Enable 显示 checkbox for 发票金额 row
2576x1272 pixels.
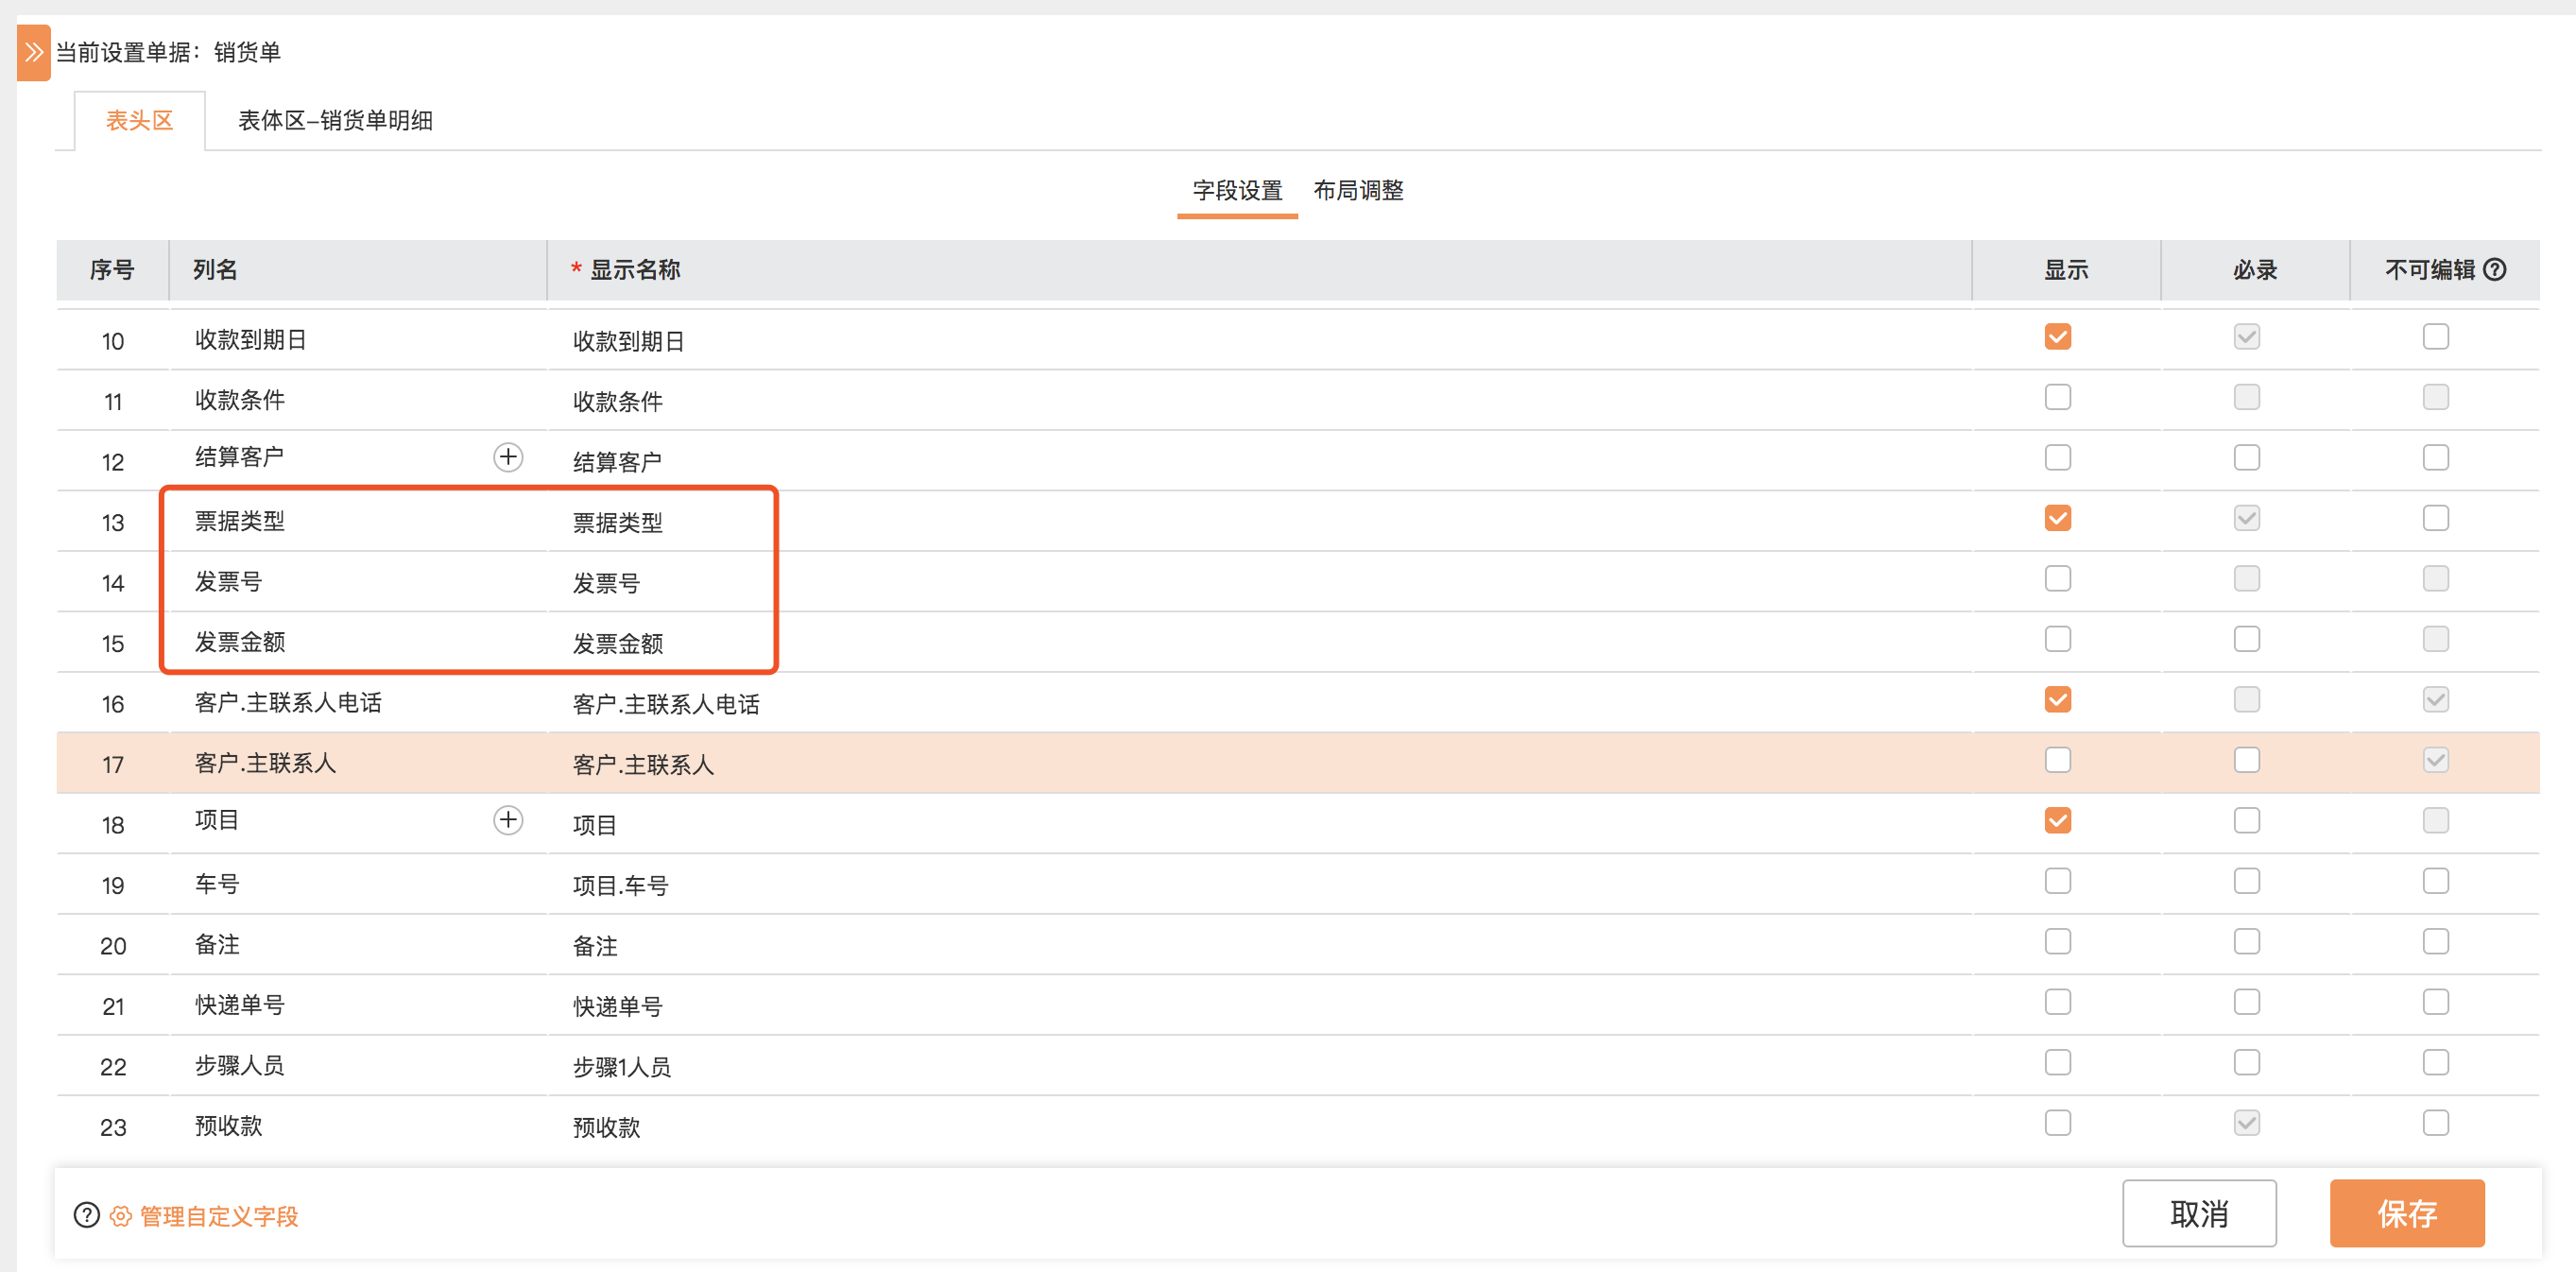(x=2058, y=641)
